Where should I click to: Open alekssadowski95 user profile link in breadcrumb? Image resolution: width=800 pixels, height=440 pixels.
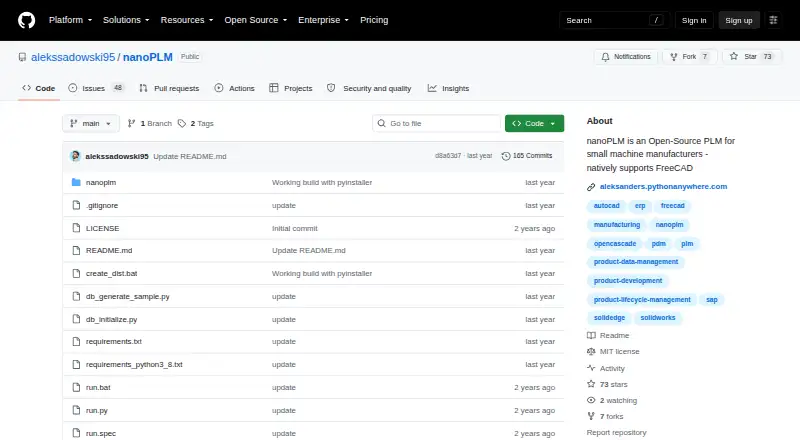pos(73,57)
